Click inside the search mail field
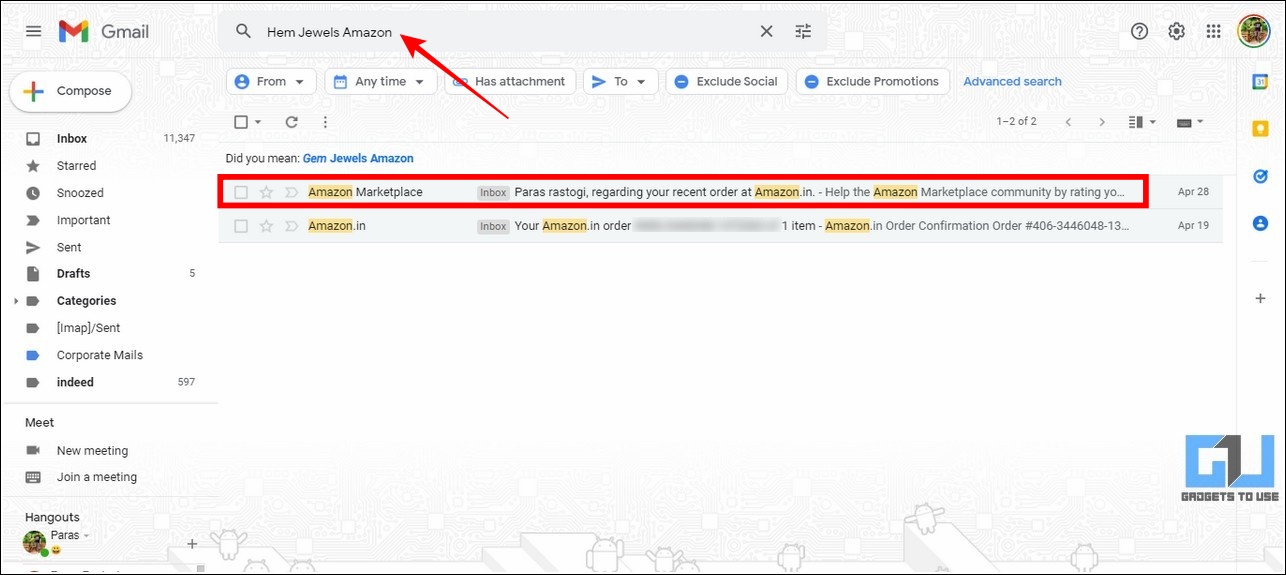 (x=500, y=32)
